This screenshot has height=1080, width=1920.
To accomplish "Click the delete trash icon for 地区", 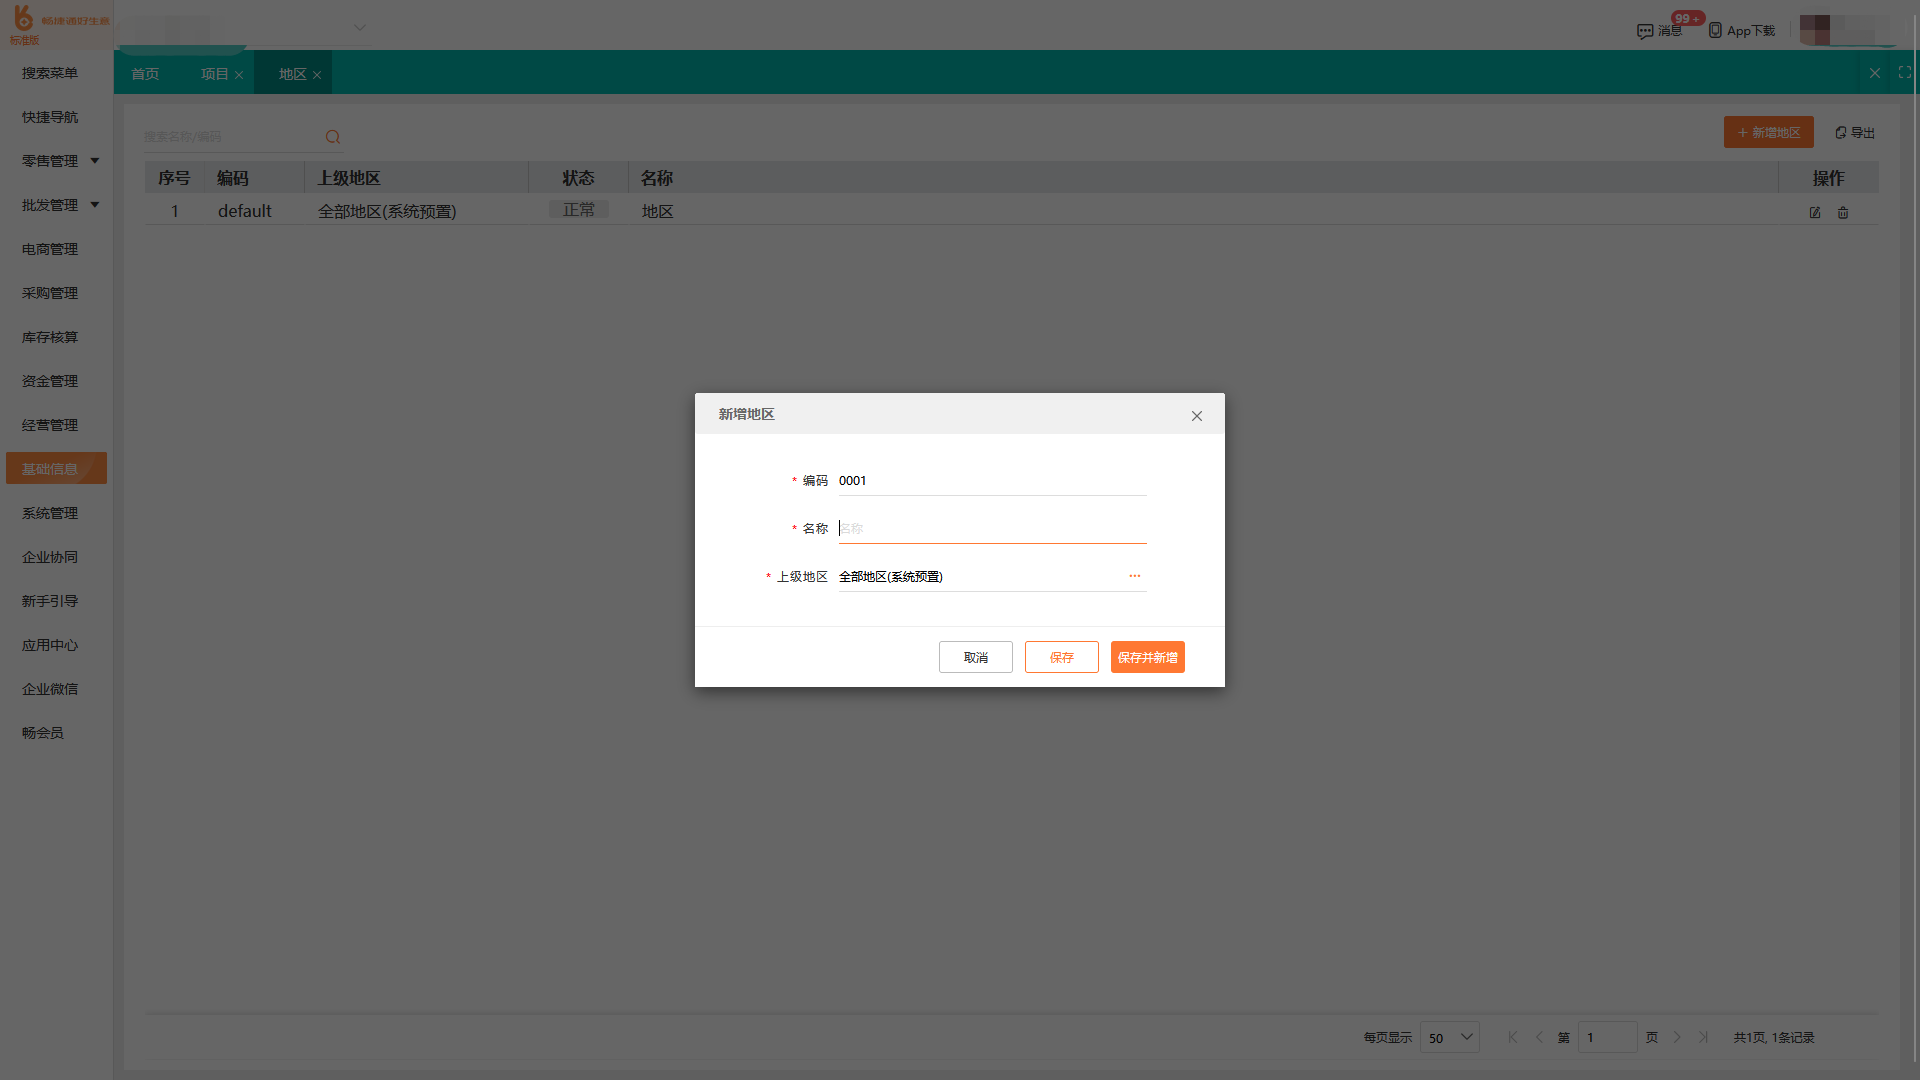I will click(1844, 212).
